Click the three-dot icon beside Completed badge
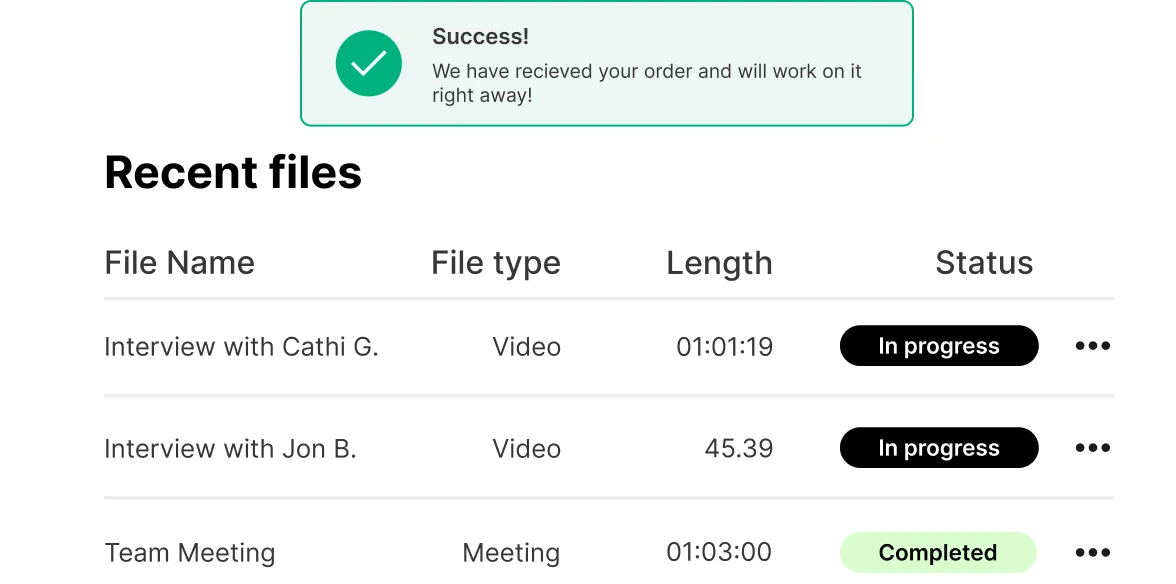The image size is (1176, 584). [1093, 552]
